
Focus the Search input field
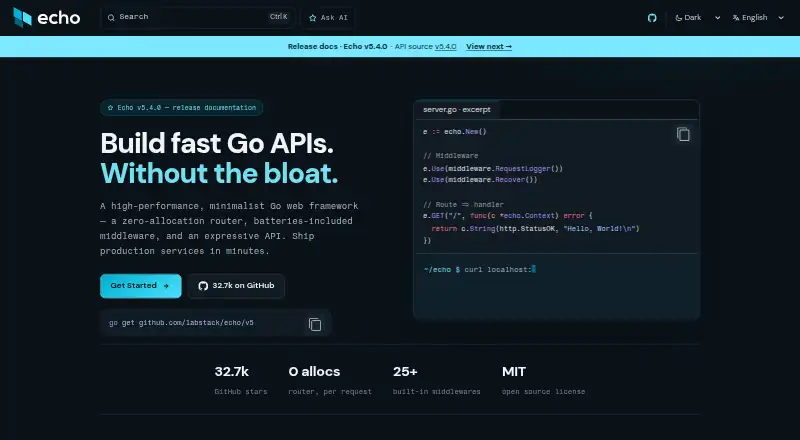click(197, 17)
